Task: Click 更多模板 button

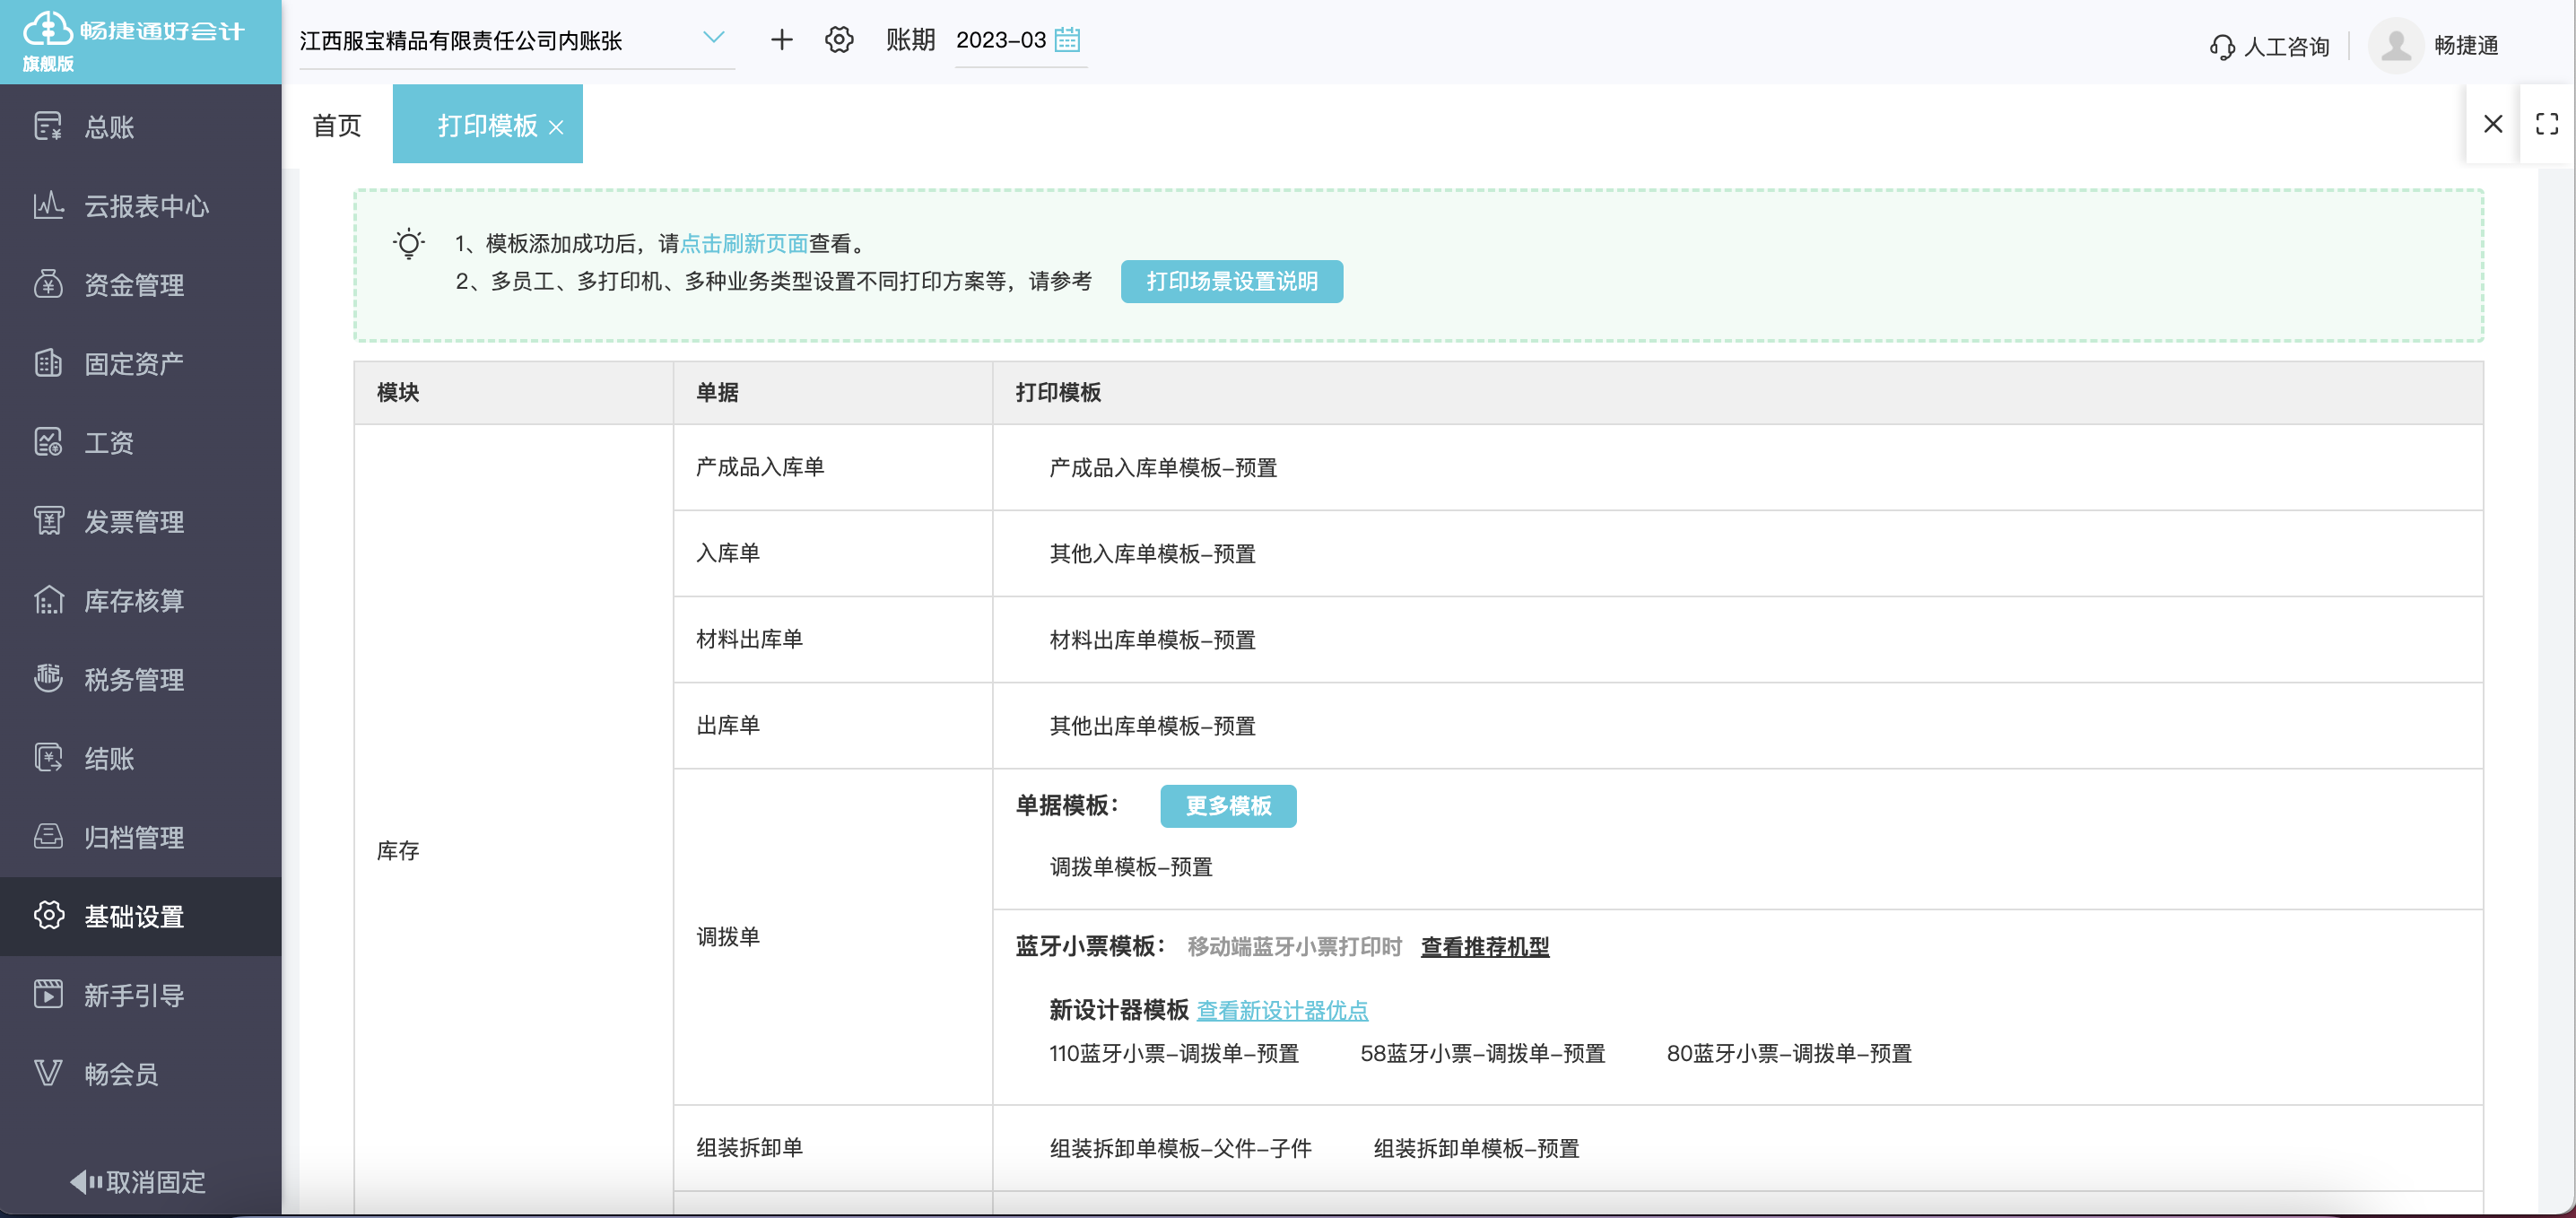Action: pyautogui.click(x=1227, y=805)
